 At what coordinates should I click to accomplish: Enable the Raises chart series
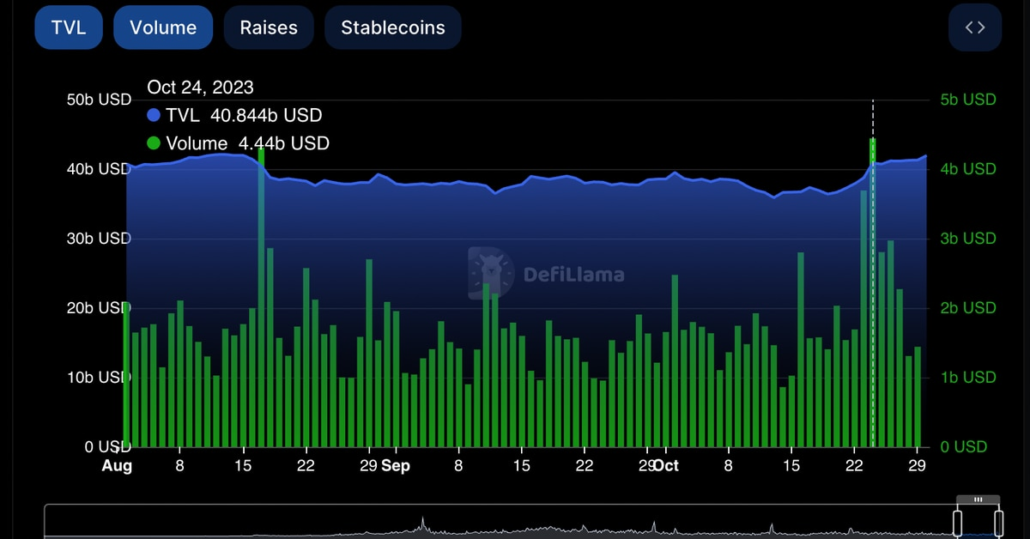(x=268, y=28)
